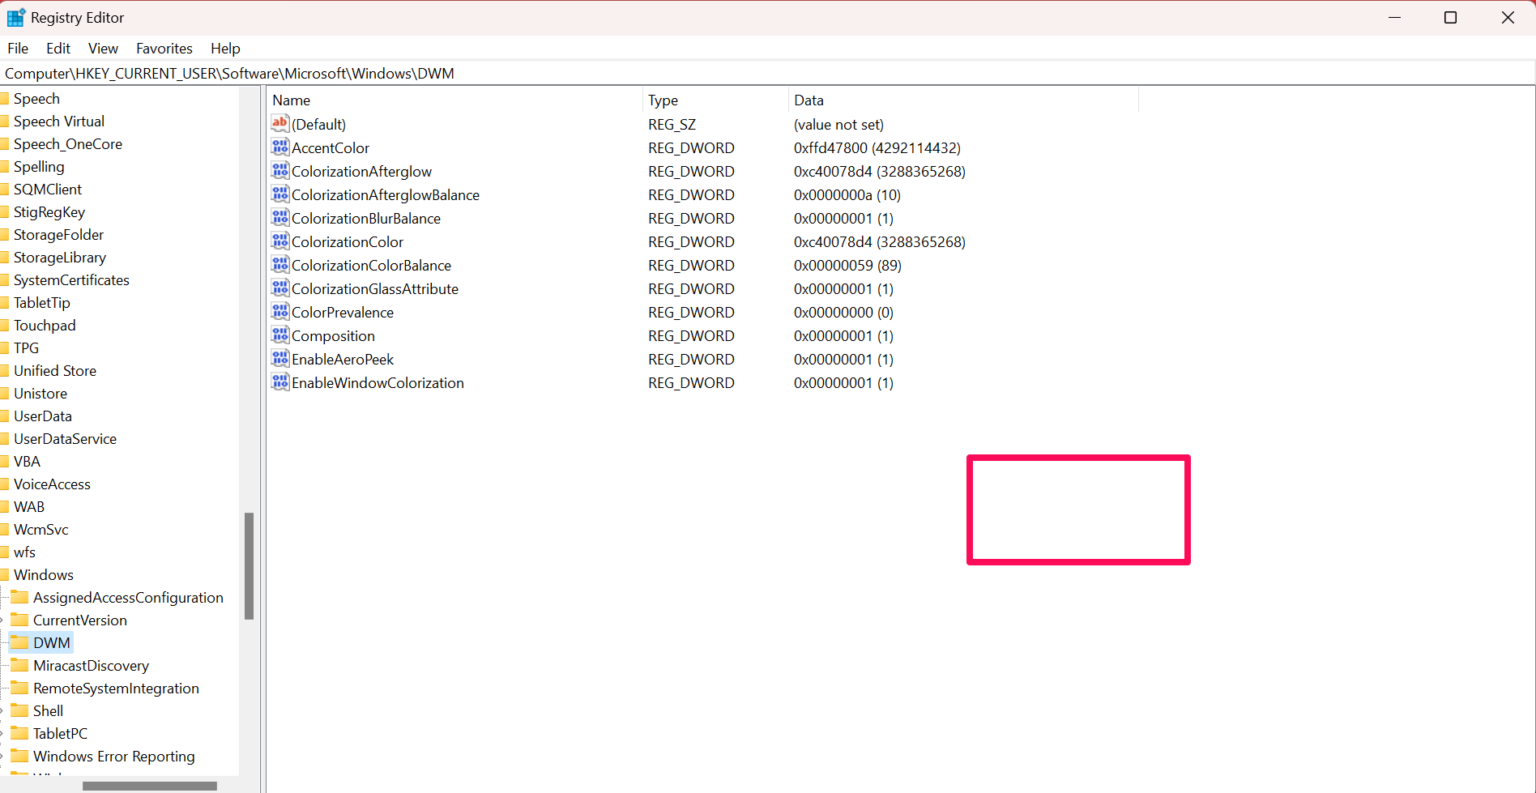Click the DWORD icon beside Composition
This screenshot has height=793, width=1536.
point(280,335)
